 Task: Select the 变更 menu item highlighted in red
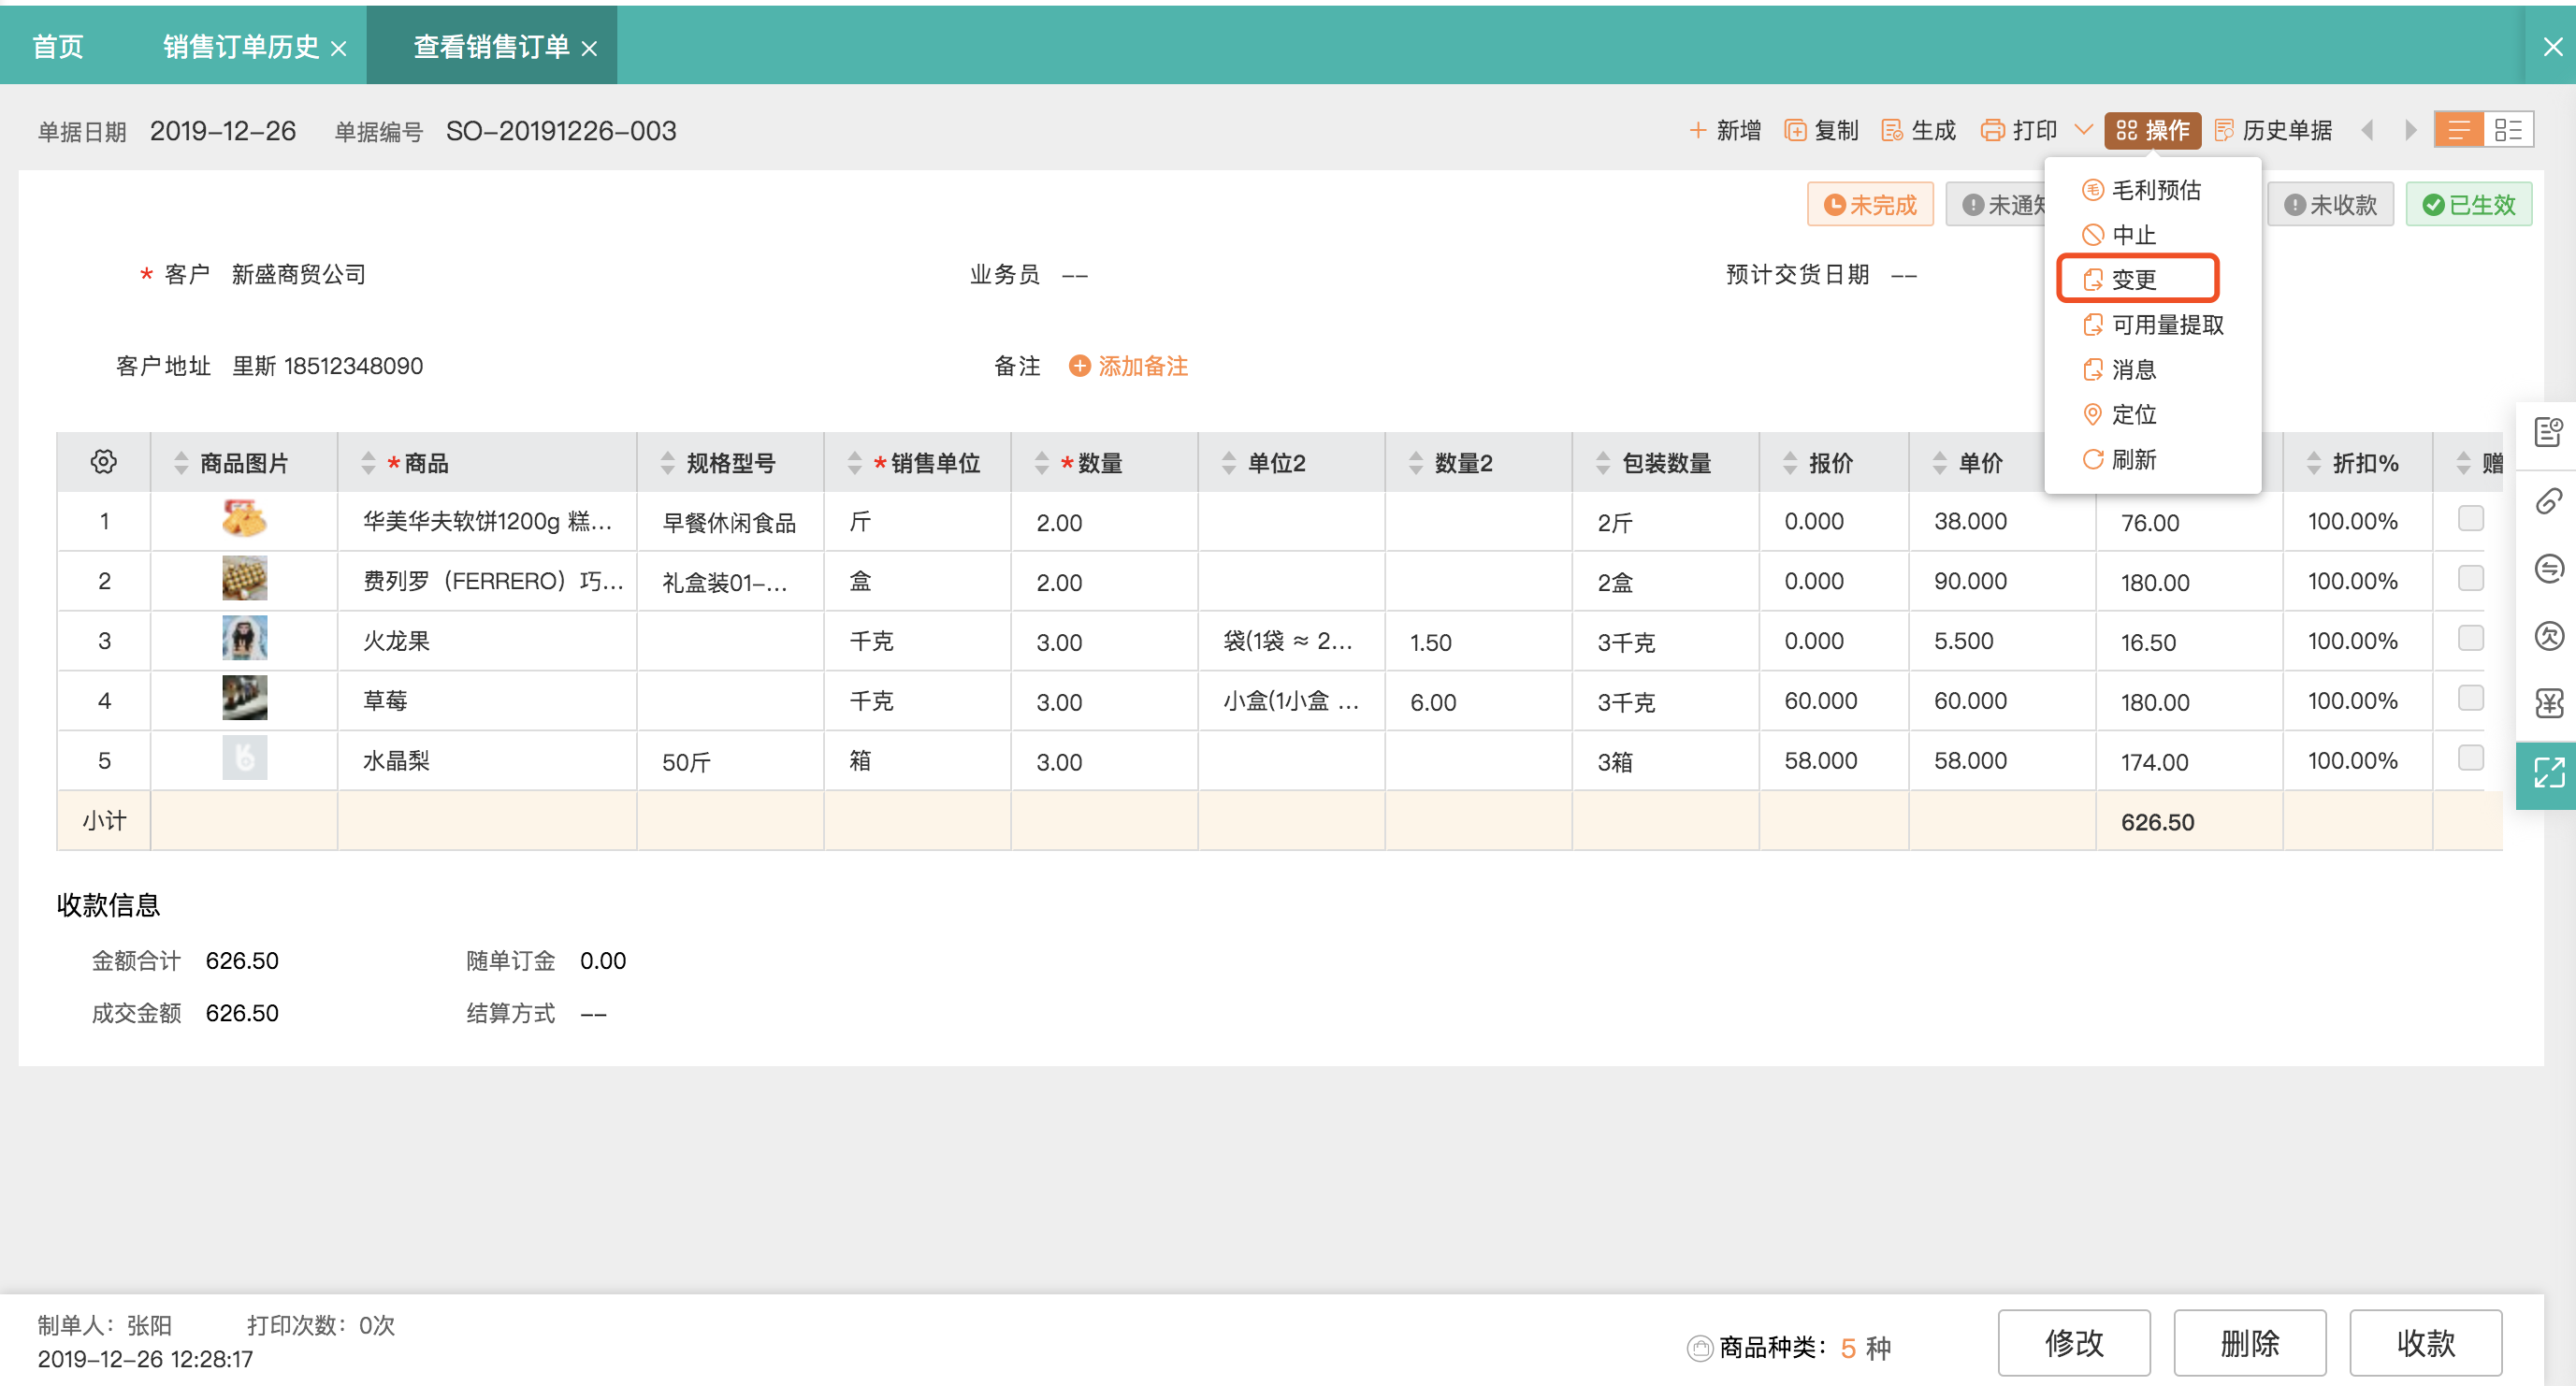2139,280
